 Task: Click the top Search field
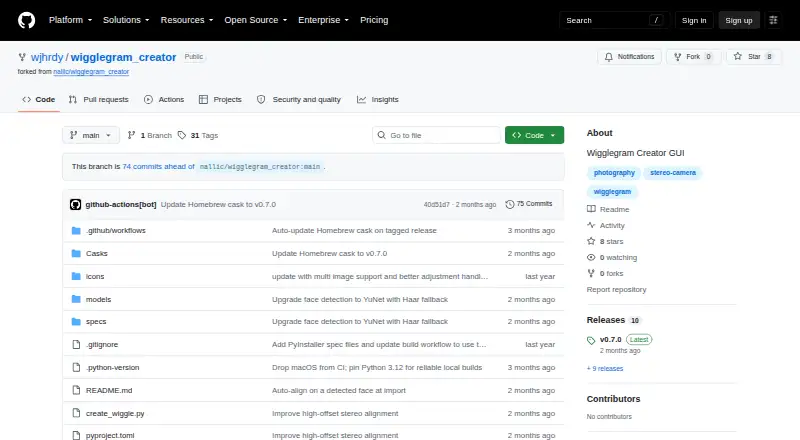click(x=614, y=20)
